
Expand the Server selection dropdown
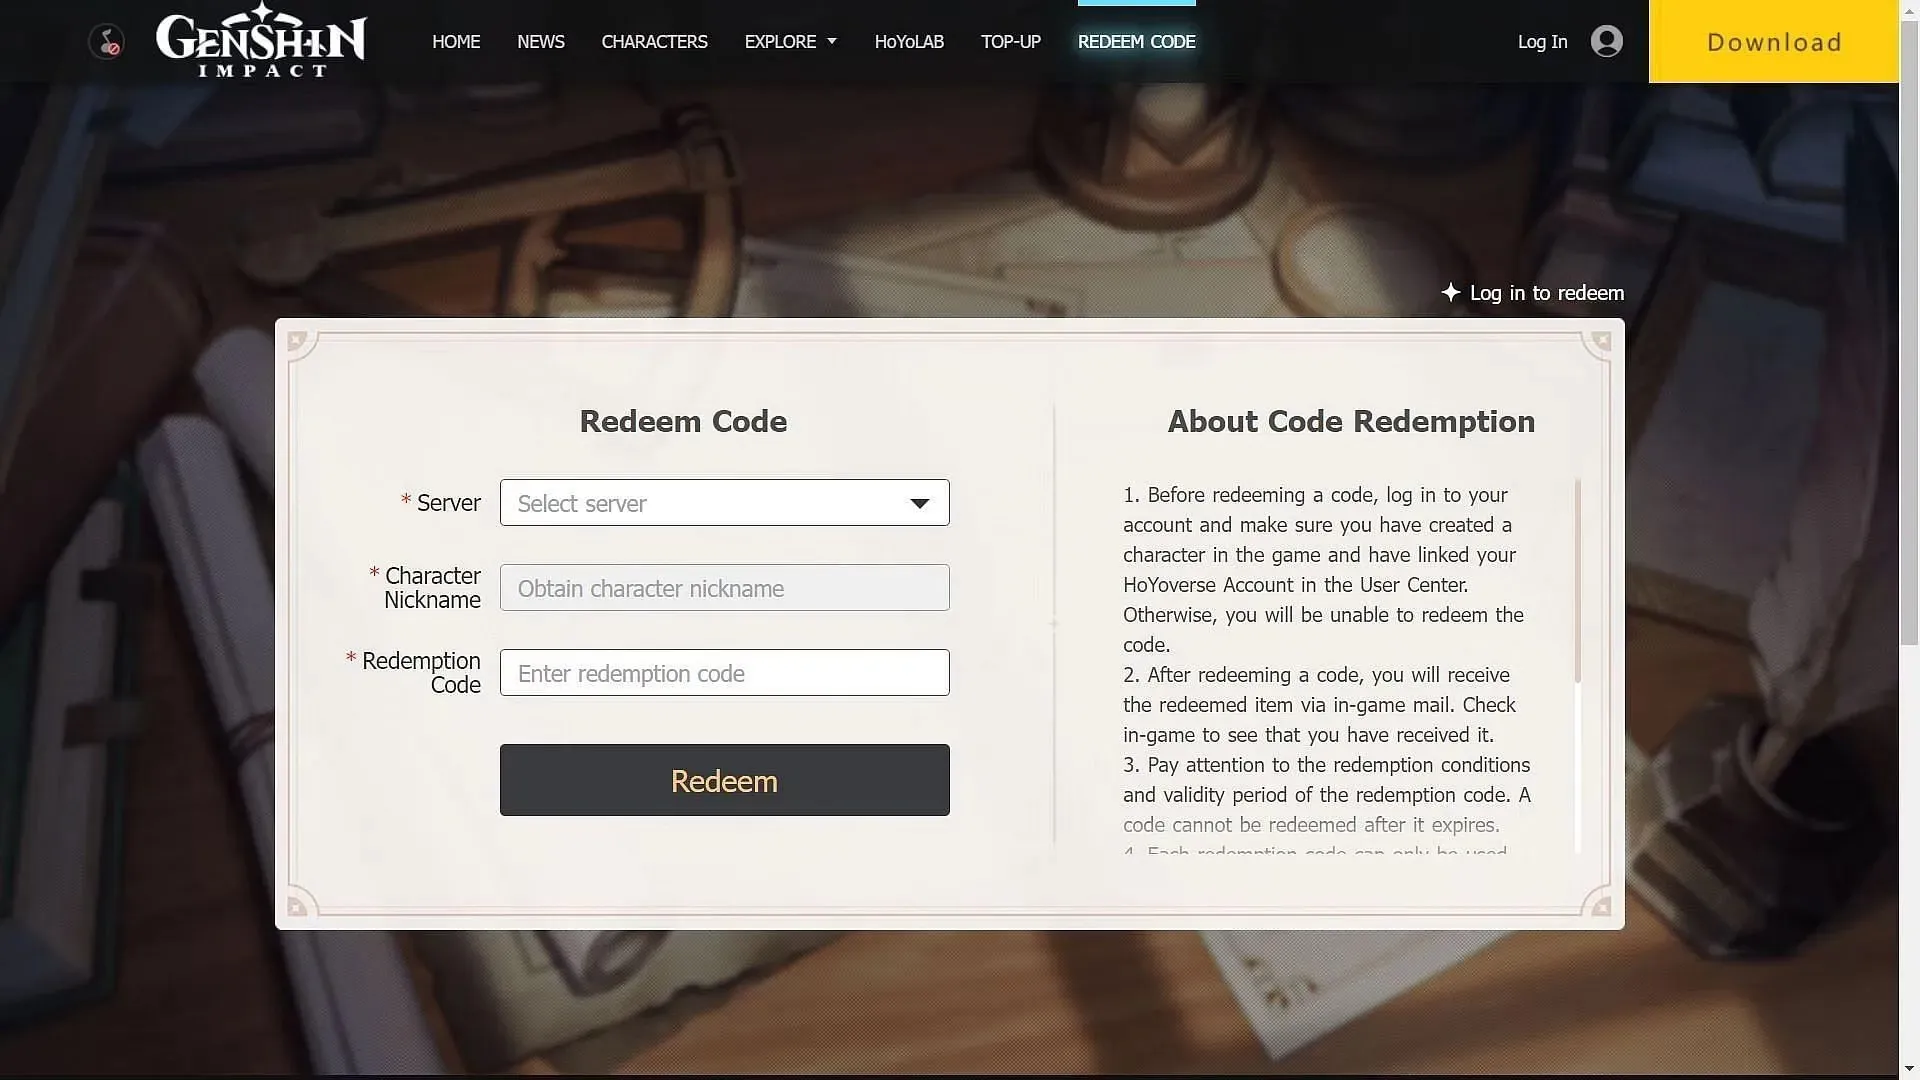tap(724, 501)
